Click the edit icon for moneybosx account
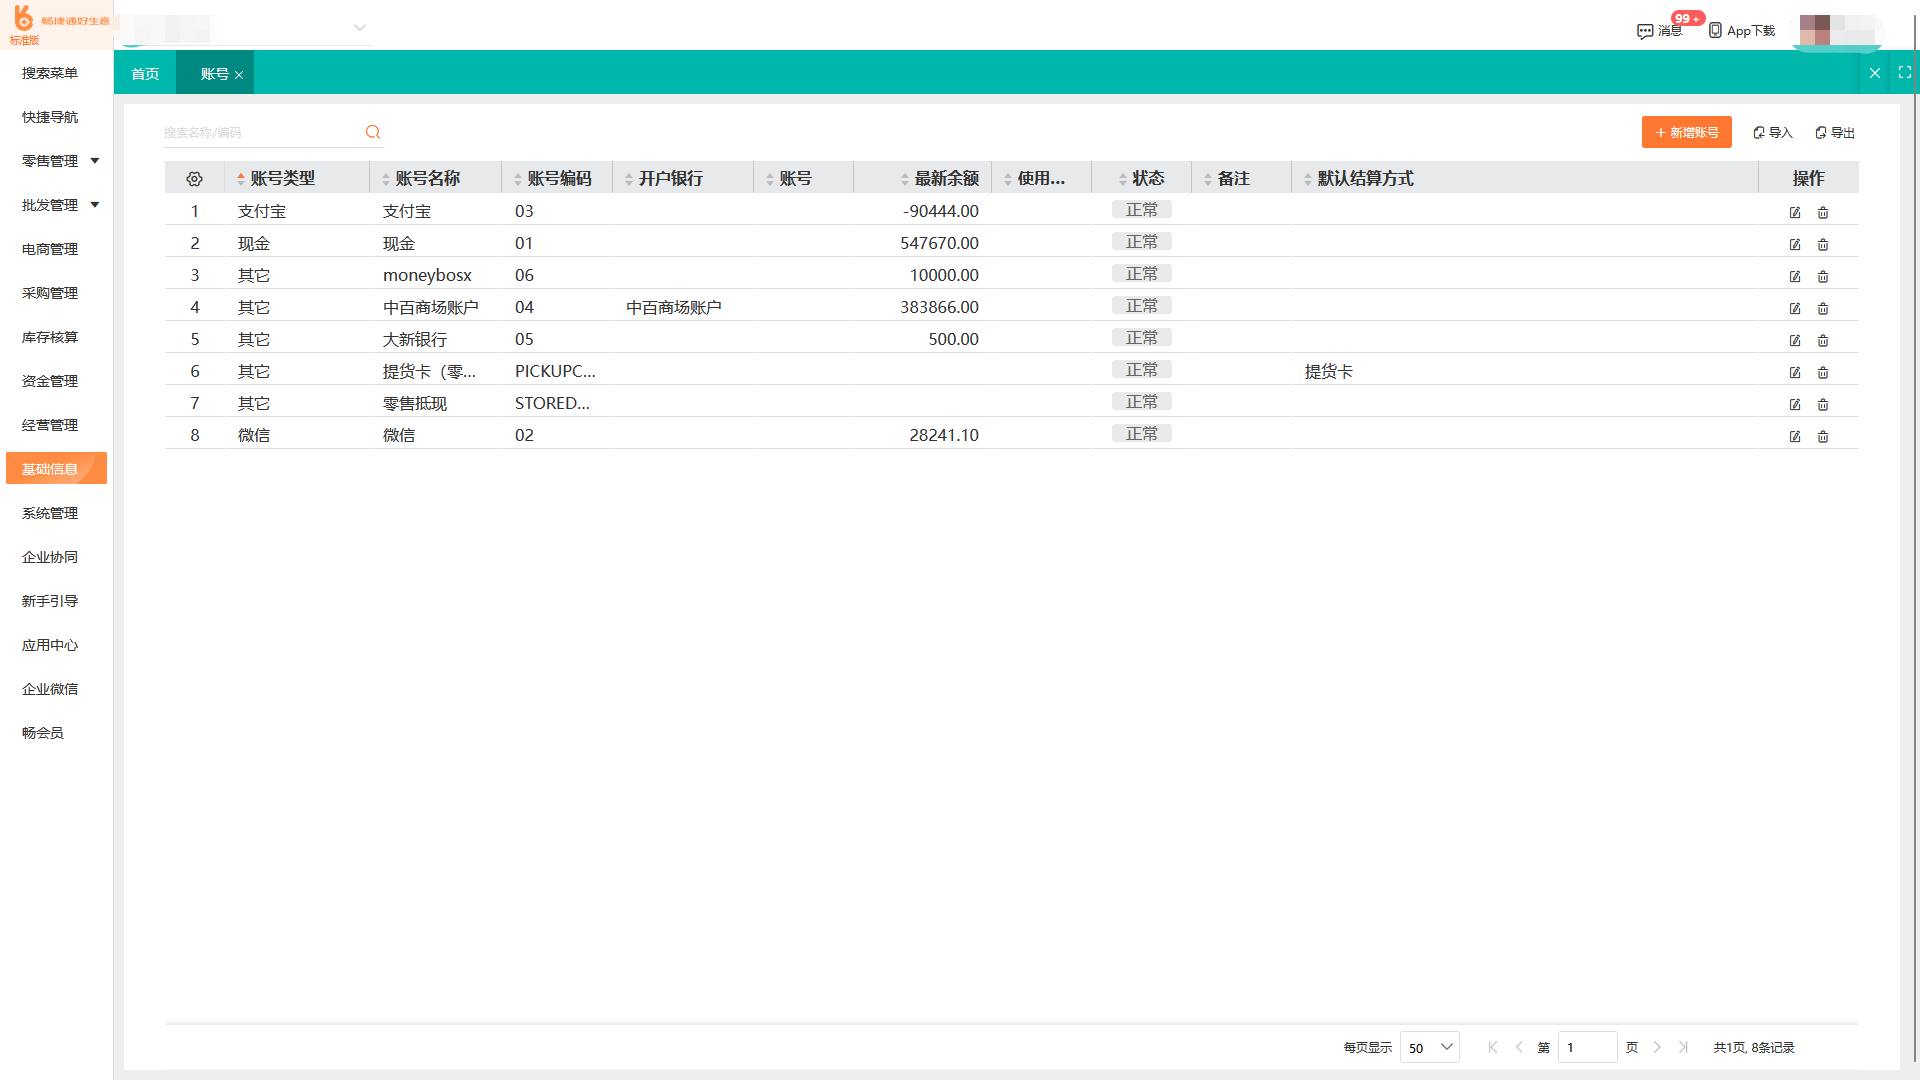This screenshot has width=1920, height=1080. tap(1795, 276)
